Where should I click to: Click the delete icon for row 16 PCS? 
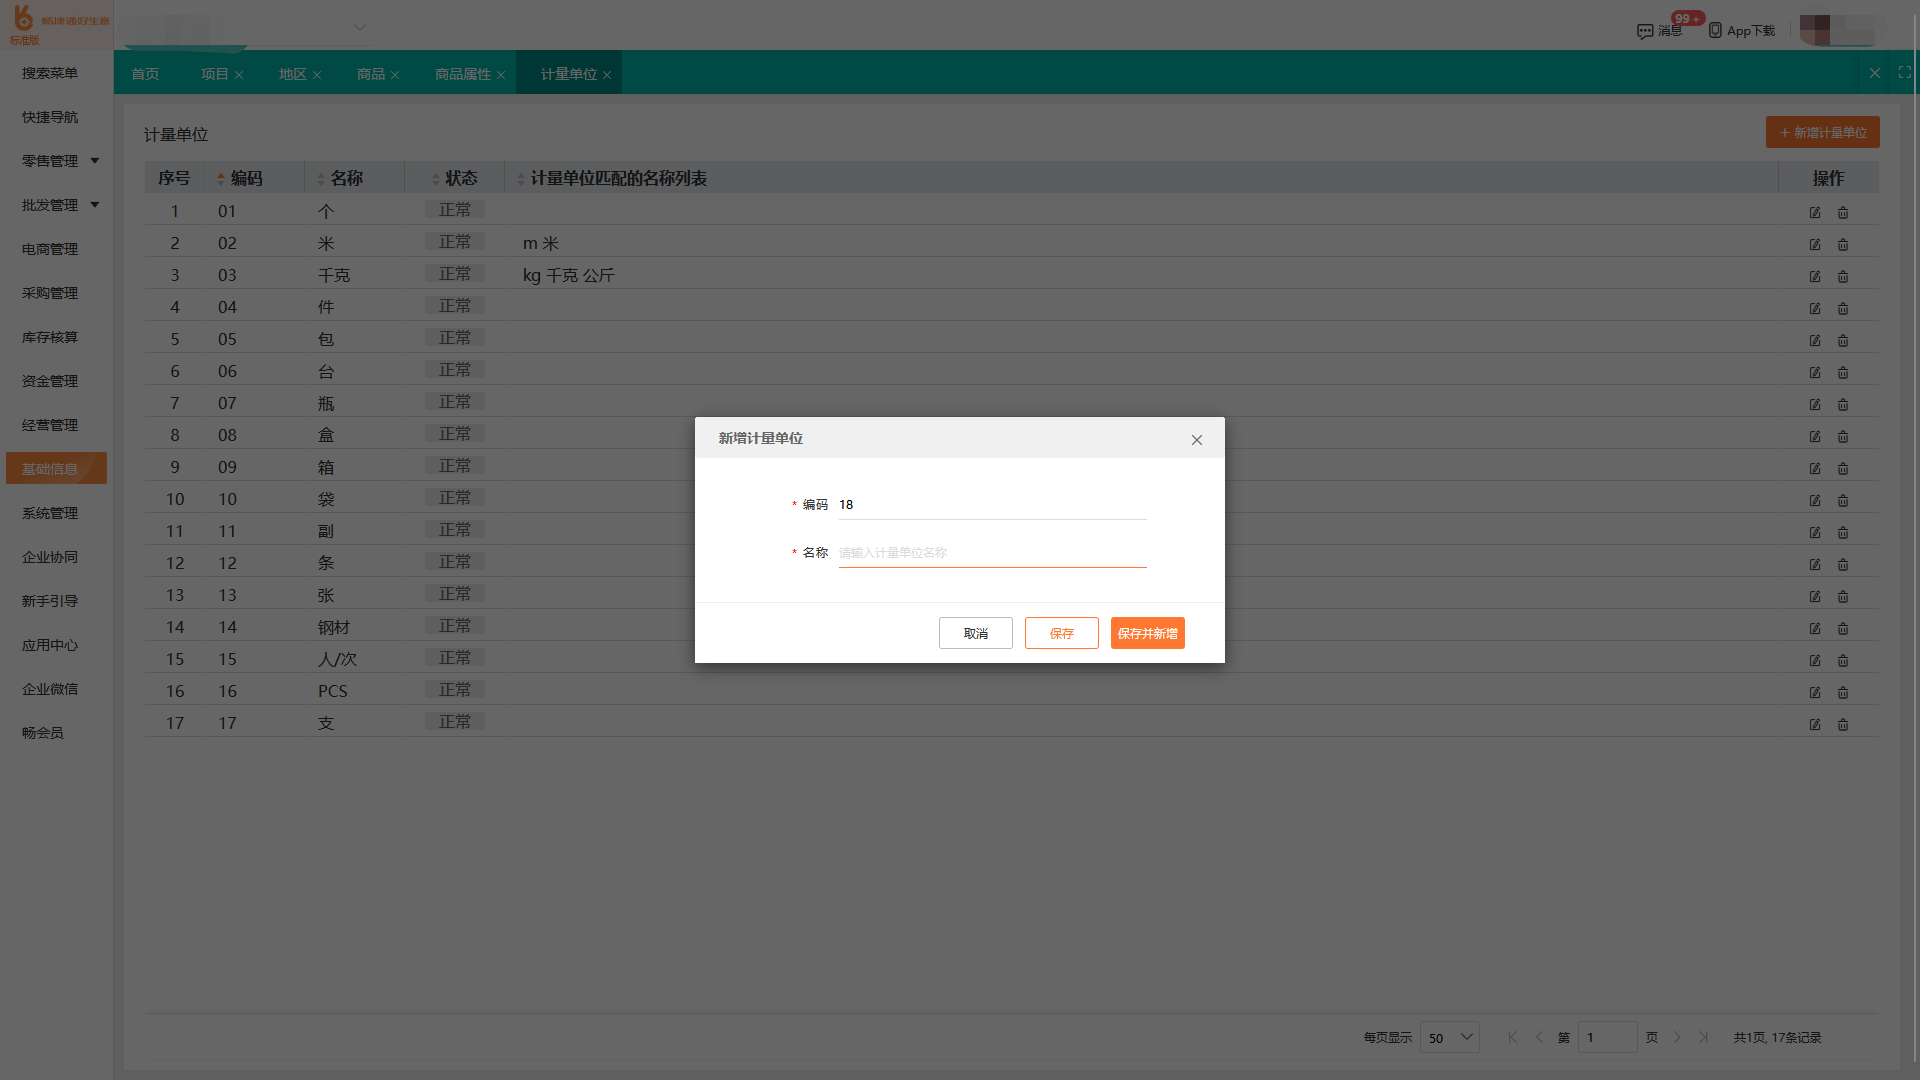coord(1844,691)
